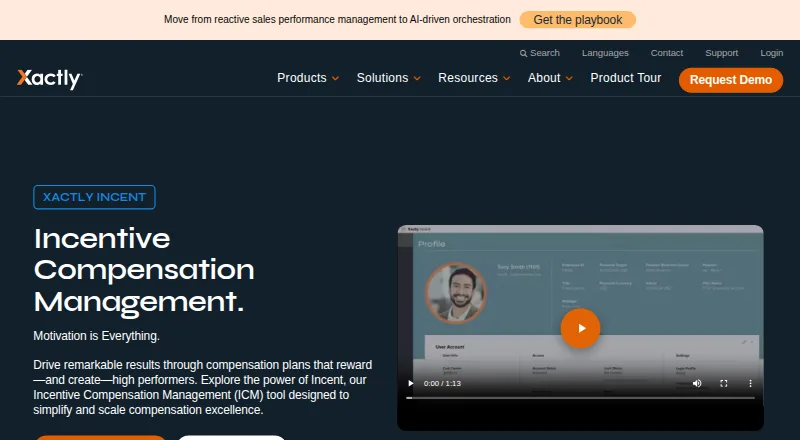The height and width of the screenshot is (440, 800).
Task: Open the Resources menu
Action: coord(468,78)
